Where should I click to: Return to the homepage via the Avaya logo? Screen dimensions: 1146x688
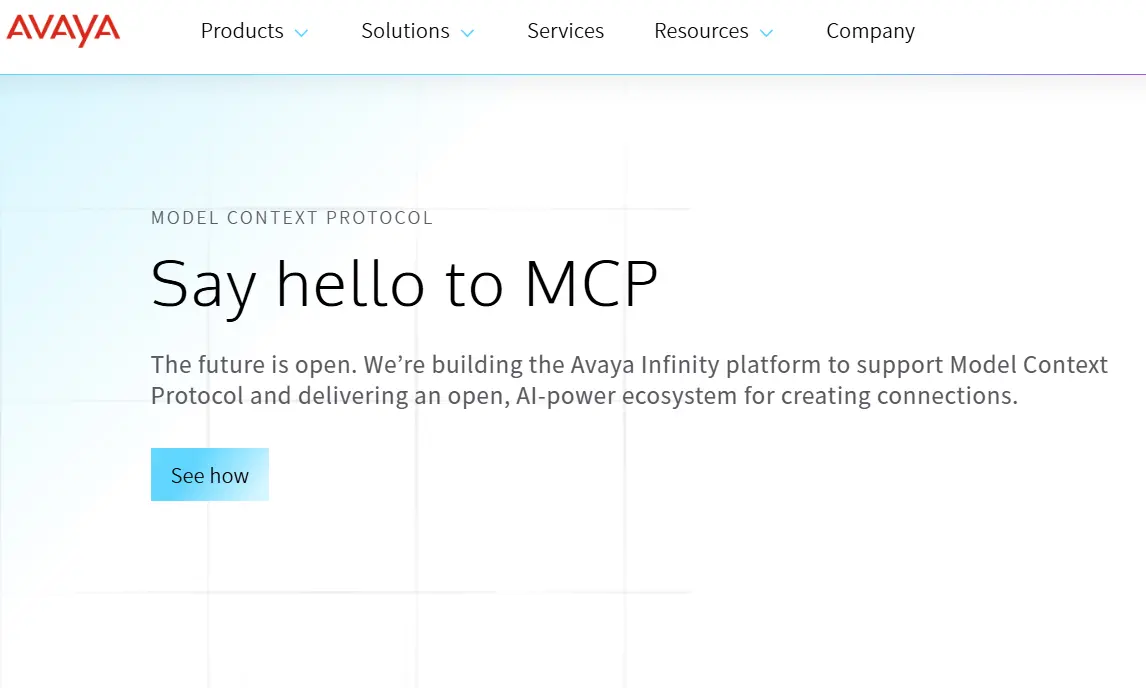coord(62,30)
